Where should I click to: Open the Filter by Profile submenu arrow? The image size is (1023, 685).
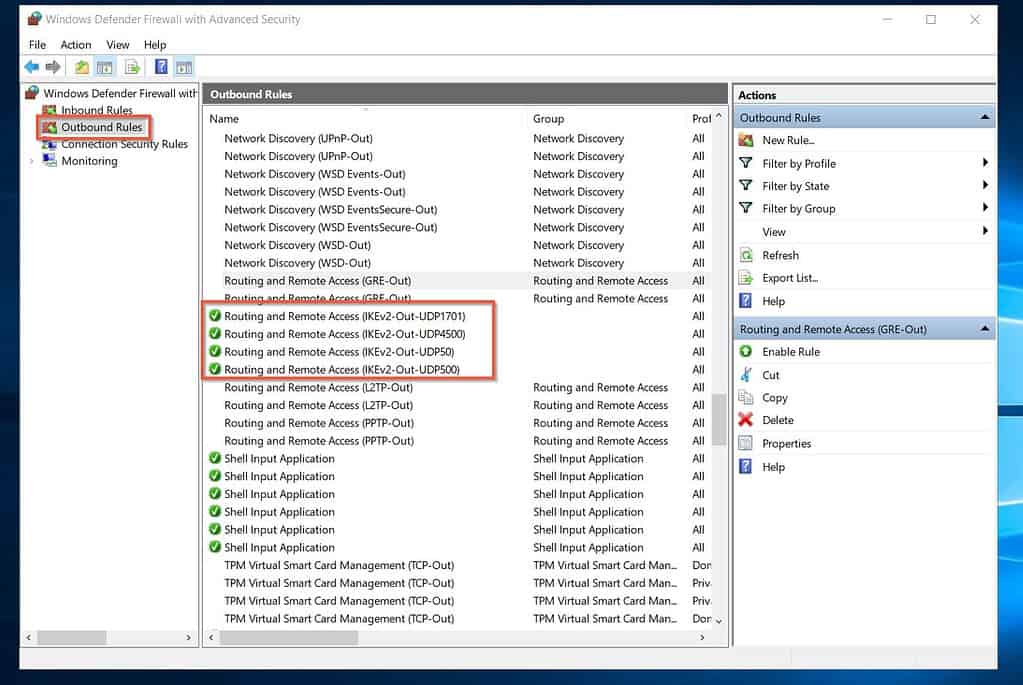[x=985, y=162]
